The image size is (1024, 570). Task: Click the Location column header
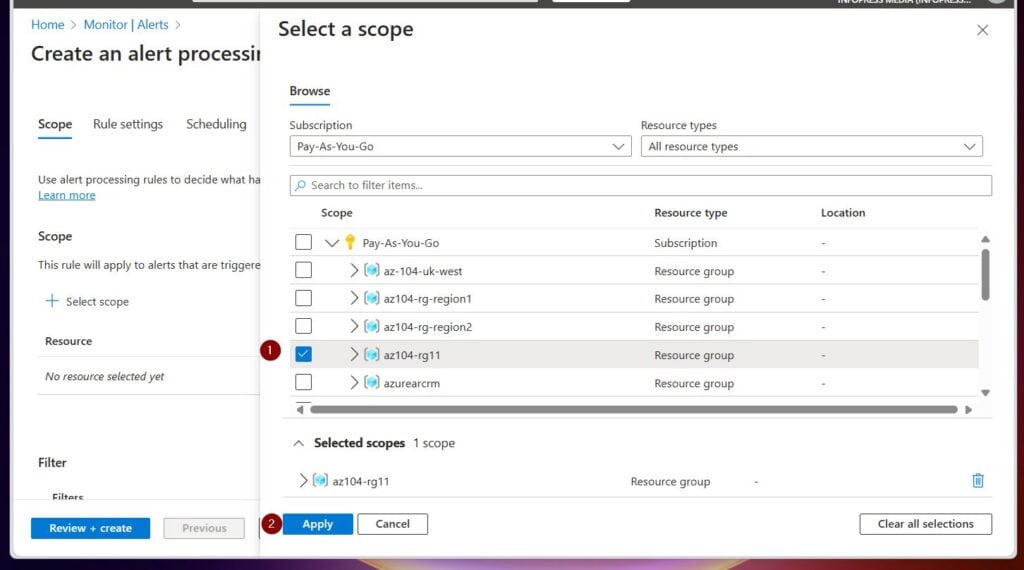point(842,213)
